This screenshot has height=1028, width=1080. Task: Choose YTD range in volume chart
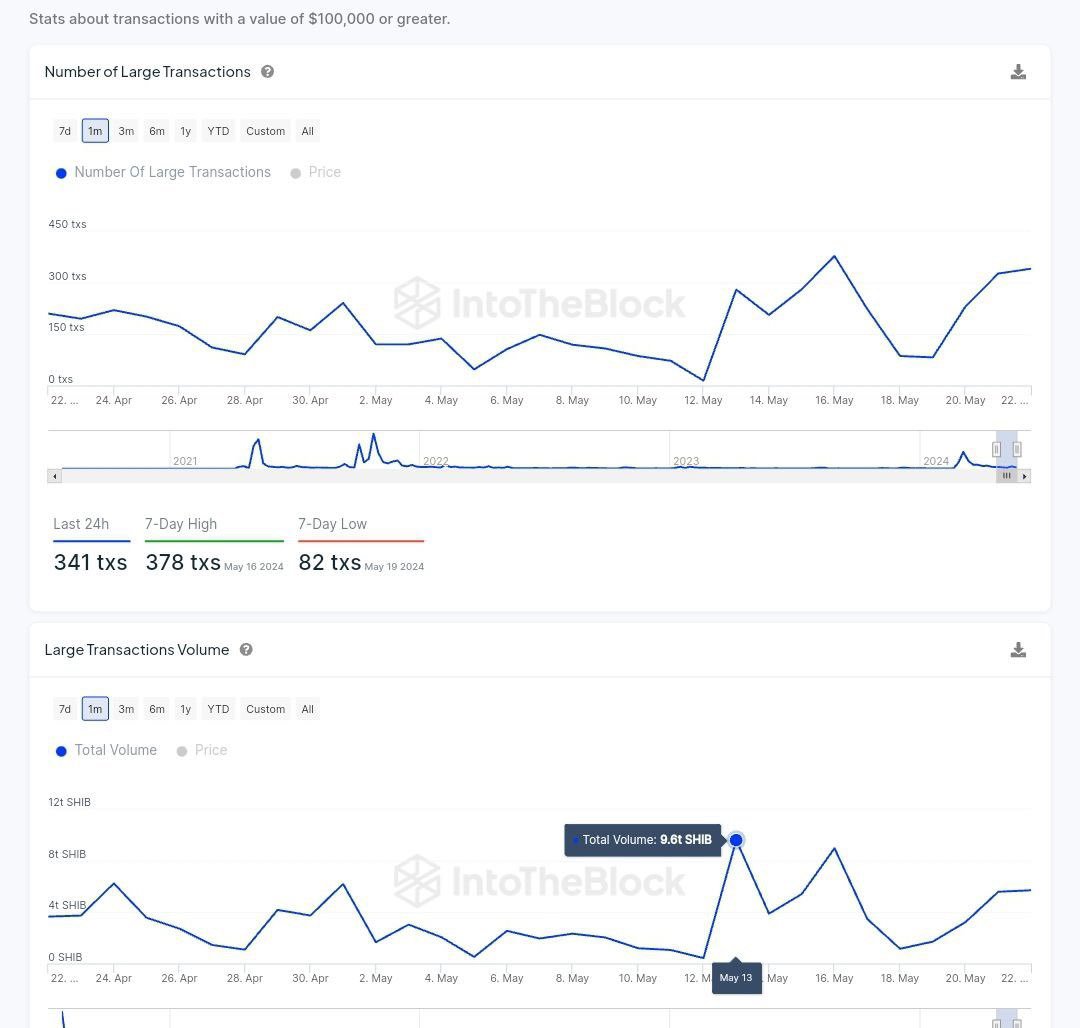(x=218, y=709)
